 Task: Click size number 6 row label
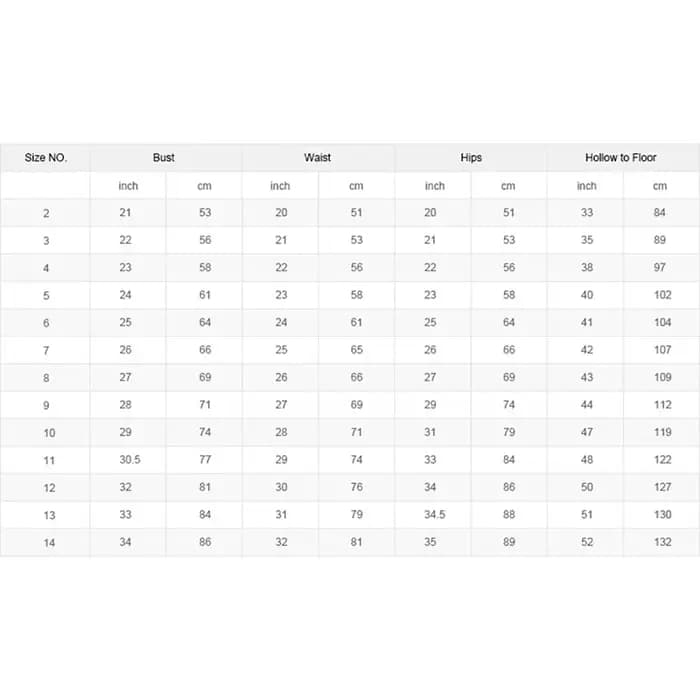(46, 323)
